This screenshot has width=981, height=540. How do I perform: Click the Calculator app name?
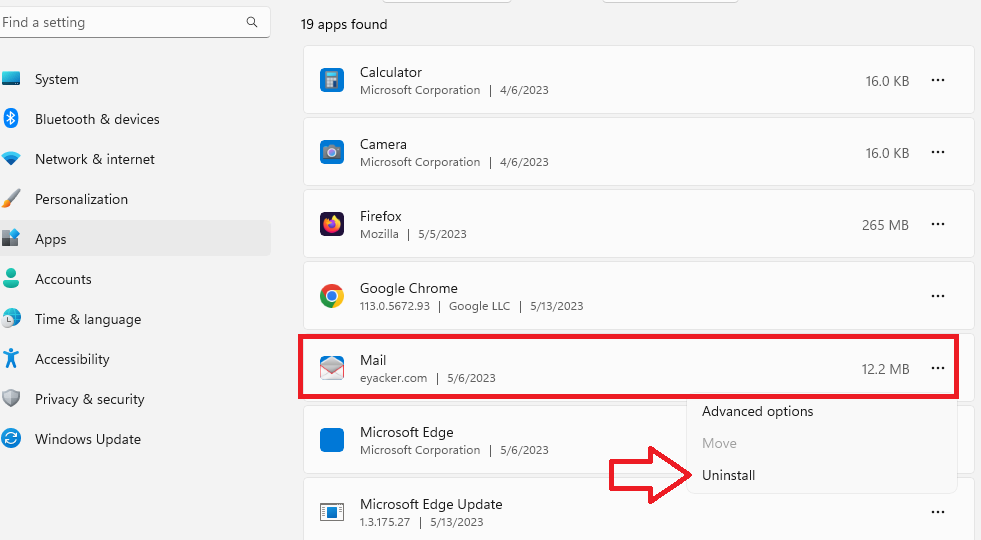[390, 72]
